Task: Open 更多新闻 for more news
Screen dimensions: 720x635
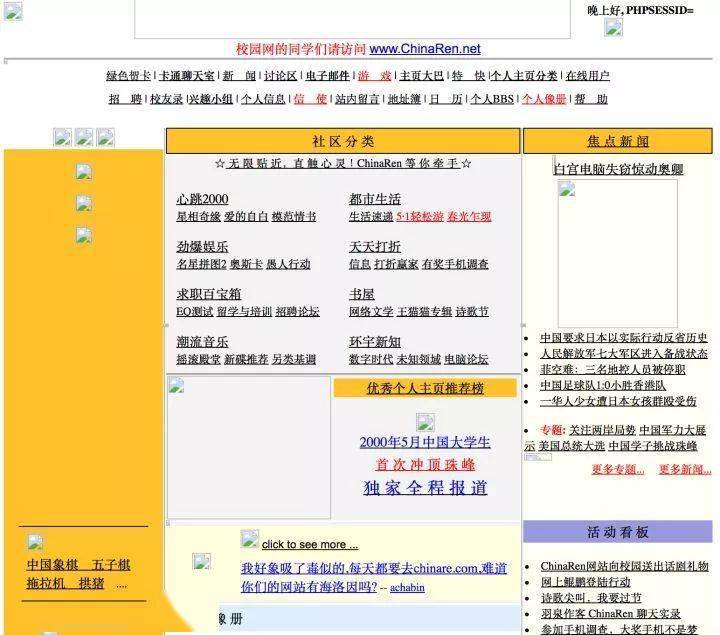Action: click(x=684, y=469)
